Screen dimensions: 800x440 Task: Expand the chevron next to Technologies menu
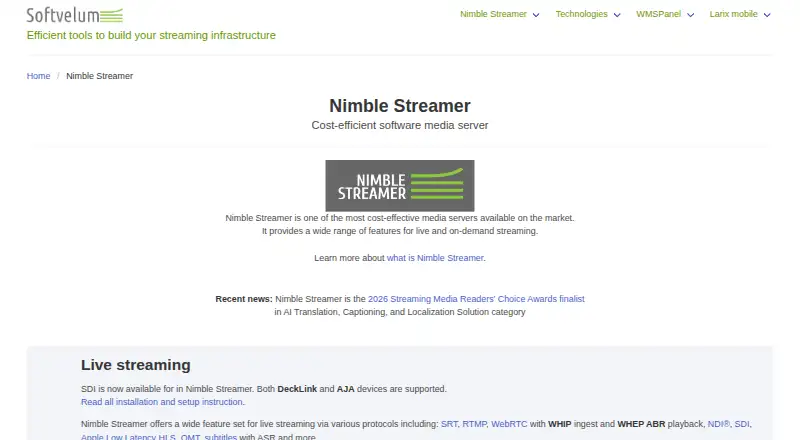(x=617, y=15)
